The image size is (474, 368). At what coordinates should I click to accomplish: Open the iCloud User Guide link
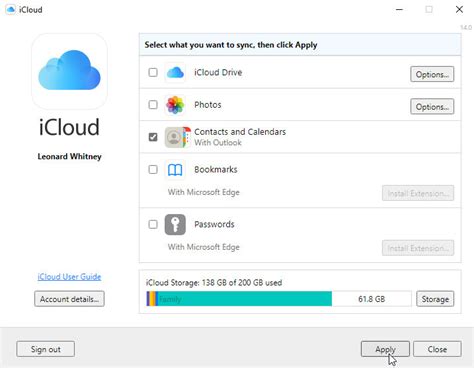point(69,277)
